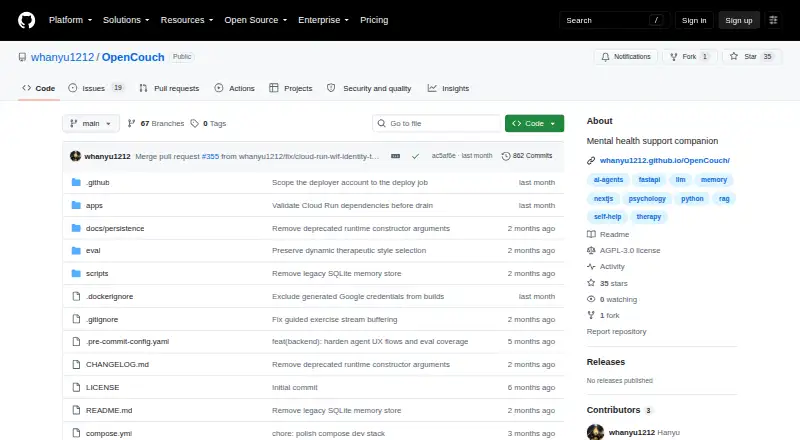800x440 pixels.
Task: Open the Actions tab
Action: (x=235, y=88)
